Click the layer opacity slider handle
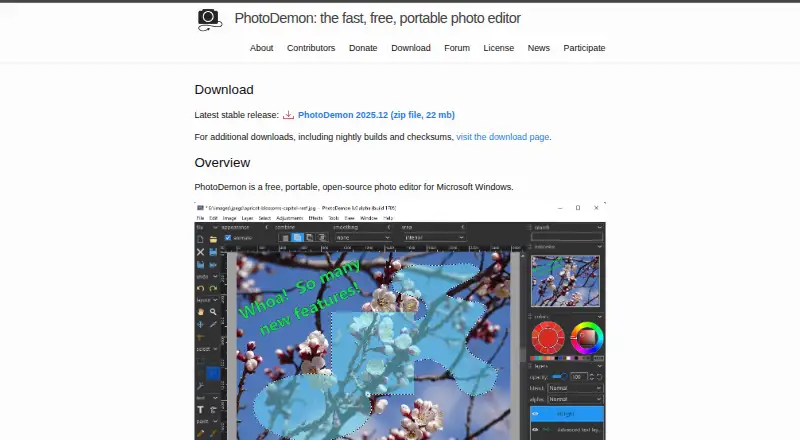The height and width of the screenshot is (440, 800). click(564, 377)
